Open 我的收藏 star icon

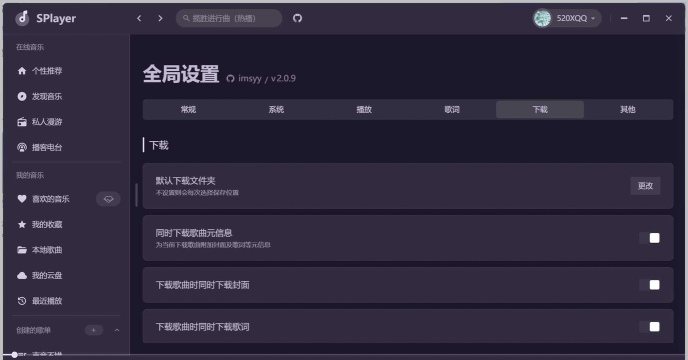pyautogui.click(x=22, y=224)
